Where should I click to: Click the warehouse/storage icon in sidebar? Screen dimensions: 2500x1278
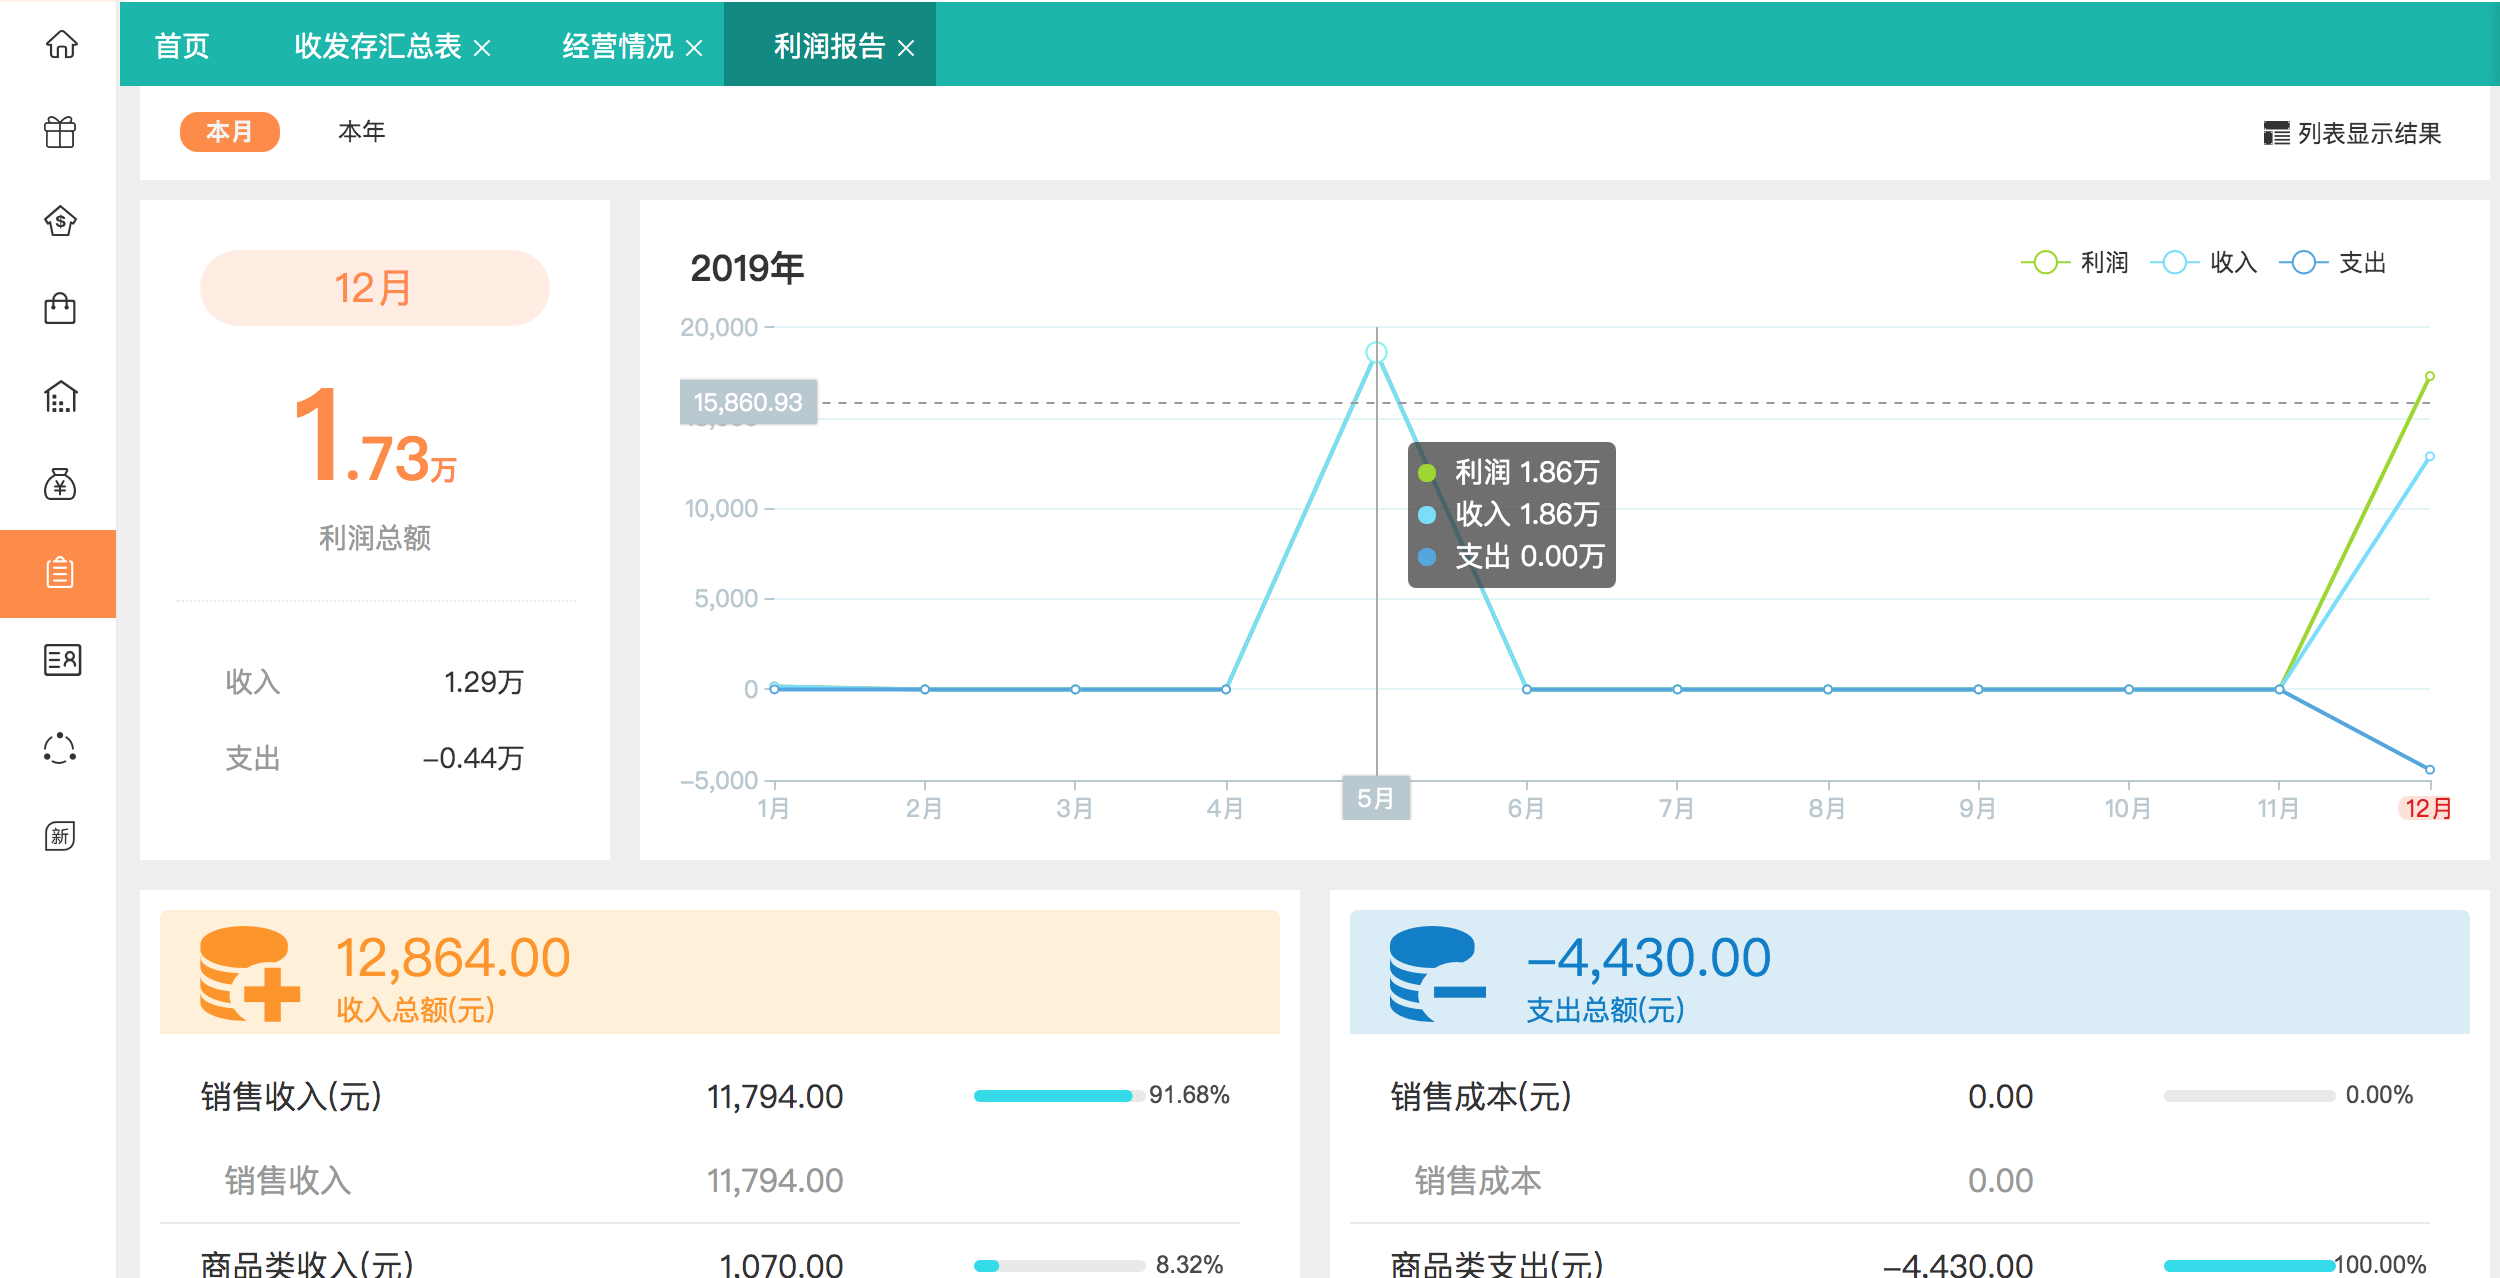pyautogui.click(x=62, y=394)
